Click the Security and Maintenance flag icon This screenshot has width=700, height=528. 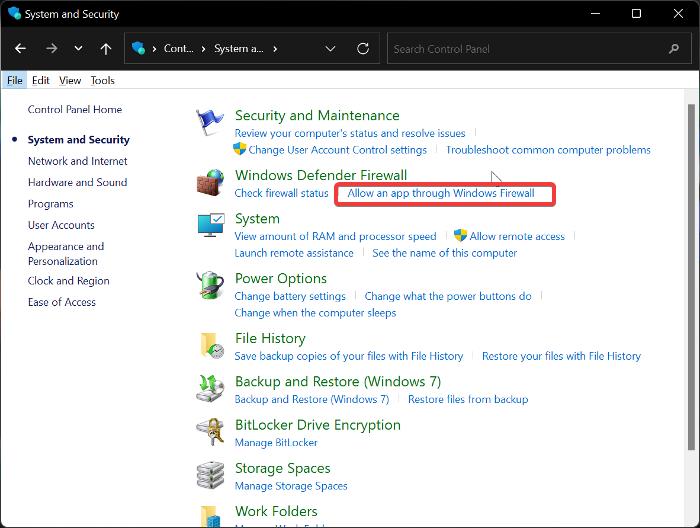tap(211, 123)
